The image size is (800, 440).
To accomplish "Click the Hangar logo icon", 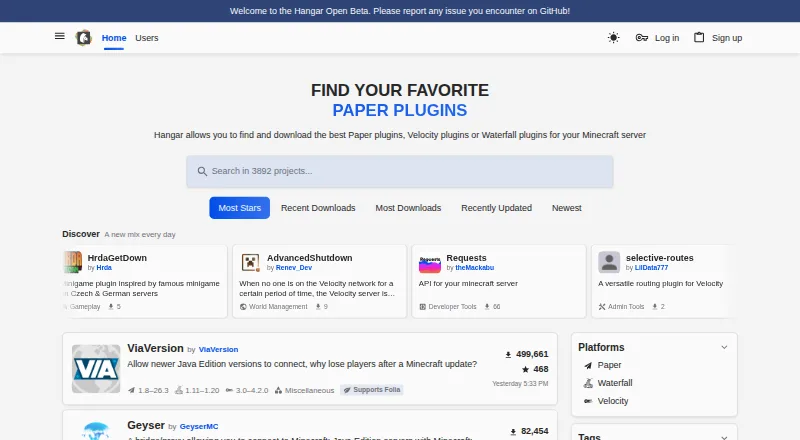I will (x=83, y=38).
